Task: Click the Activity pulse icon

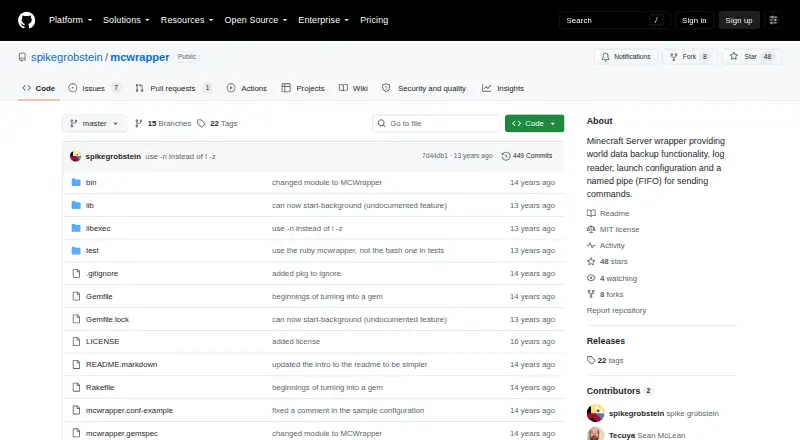Action: coord(591,246)
